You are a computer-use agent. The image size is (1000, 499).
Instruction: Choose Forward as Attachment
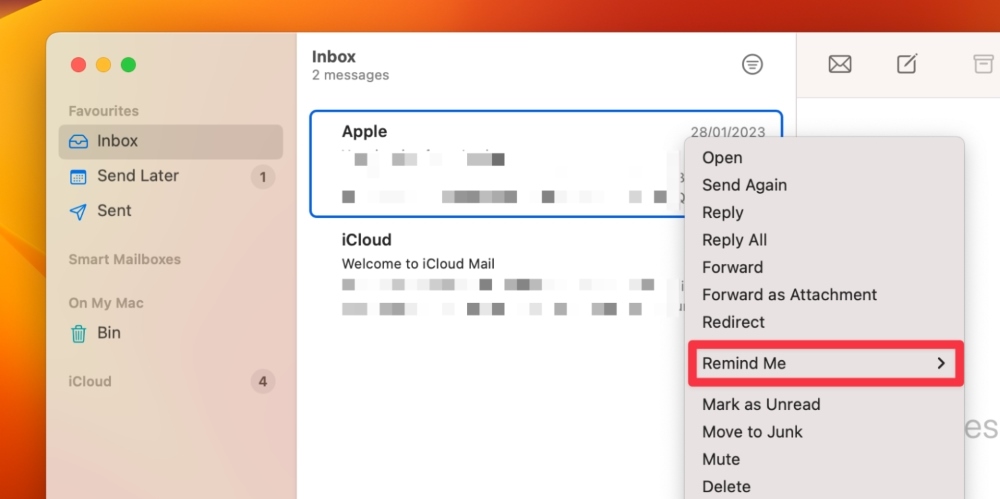click(x=824, y=295)
